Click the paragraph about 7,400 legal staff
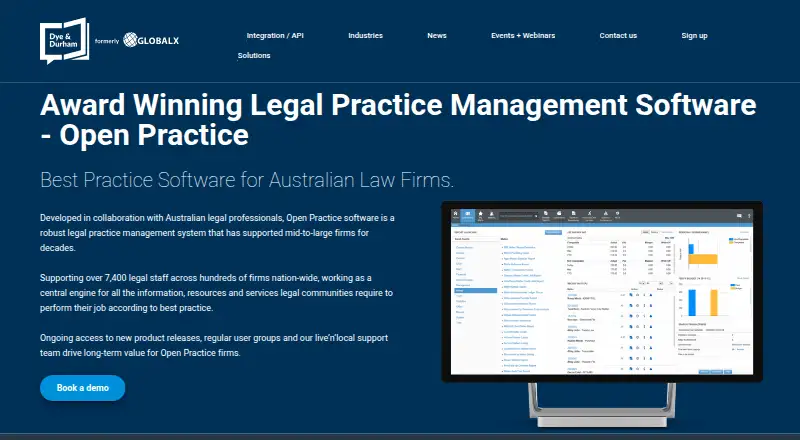This screenshot has height=440, width=800. pyautogui.click(x=216, y=293)
